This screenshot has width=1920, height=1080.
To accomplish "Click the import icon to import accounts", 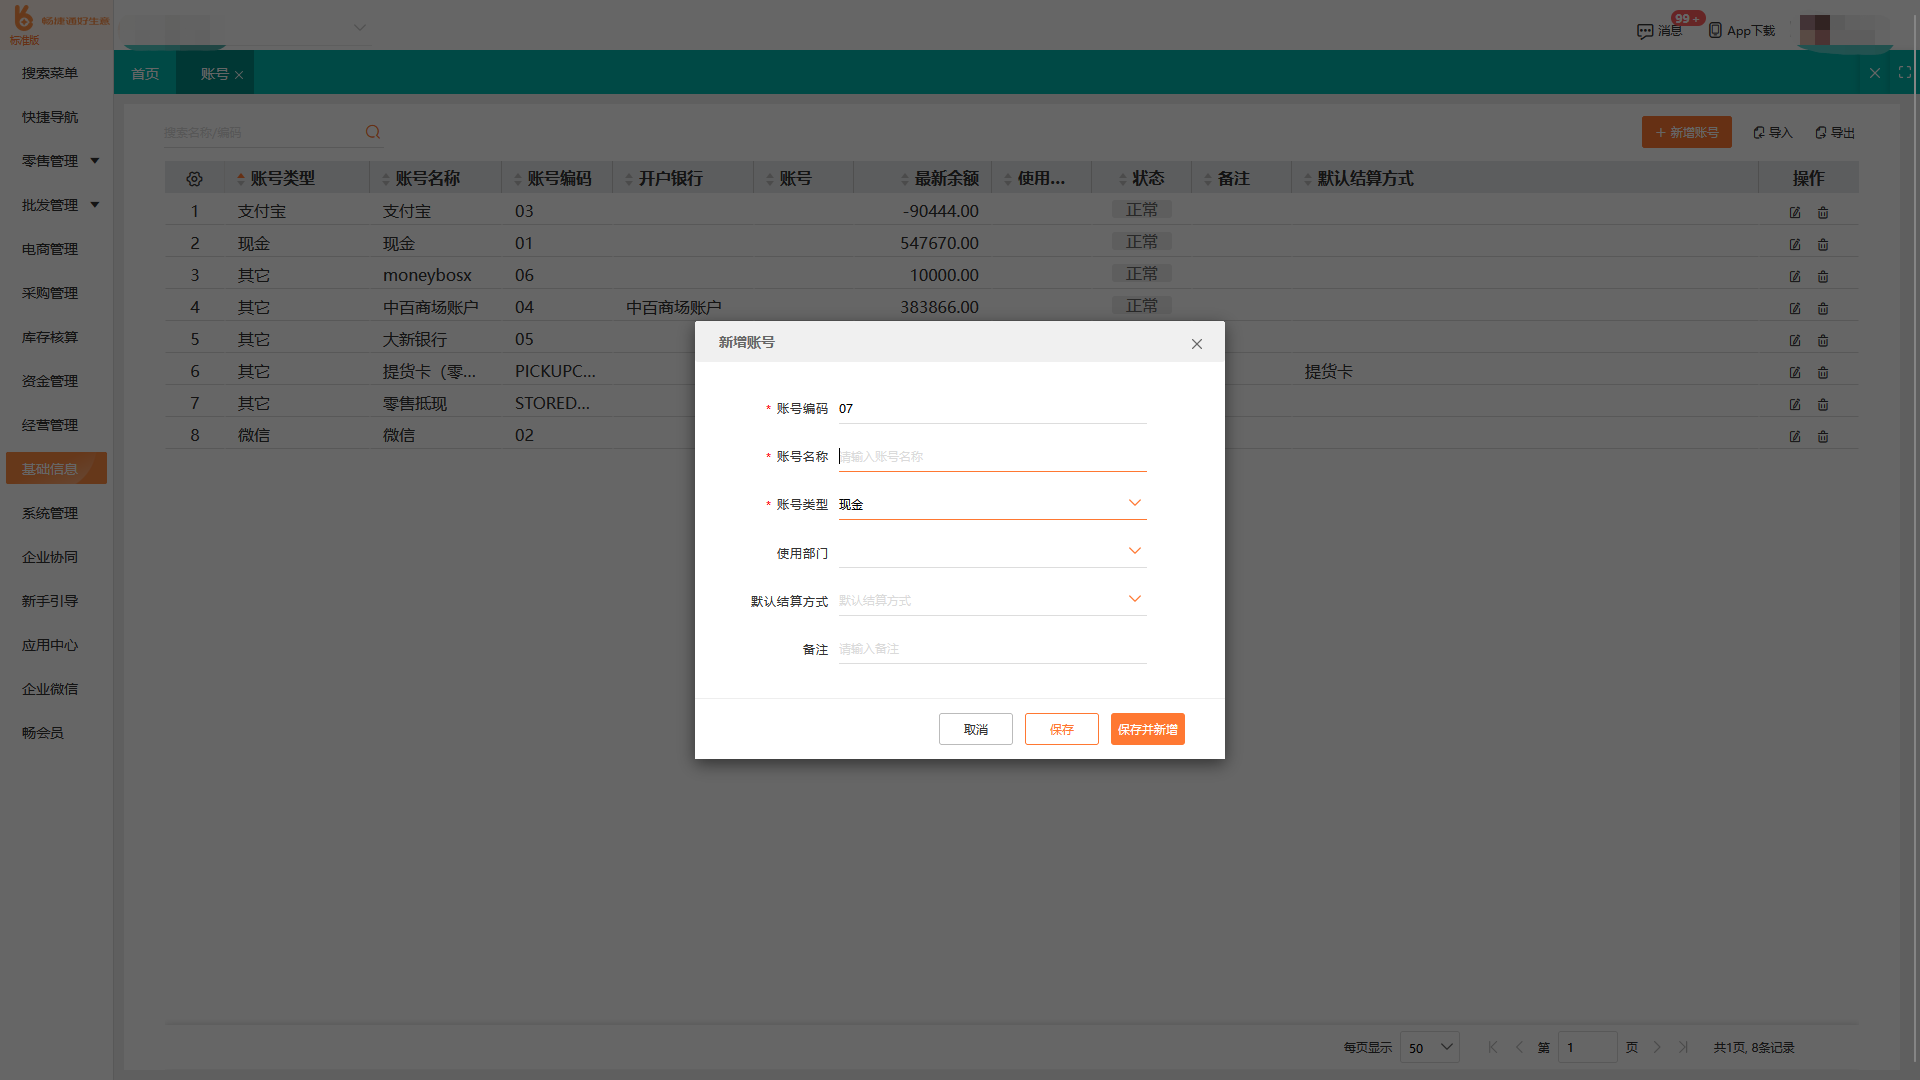I will coord(1774,132).
